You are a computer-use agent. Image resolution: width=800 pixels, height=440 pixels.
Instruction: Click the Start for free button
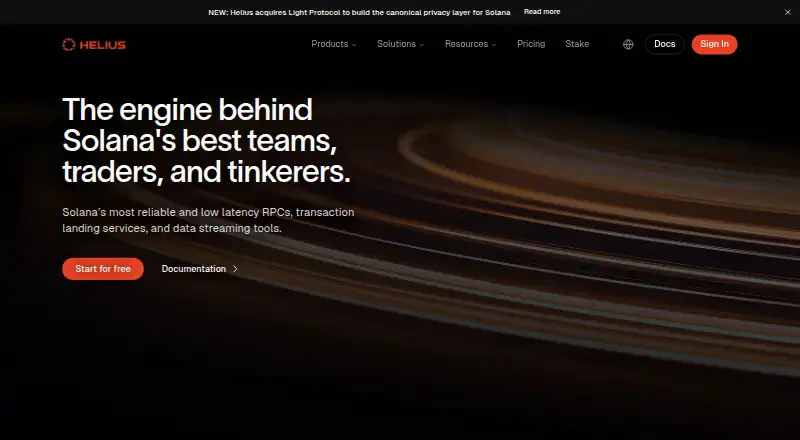[x=103, y=268]
